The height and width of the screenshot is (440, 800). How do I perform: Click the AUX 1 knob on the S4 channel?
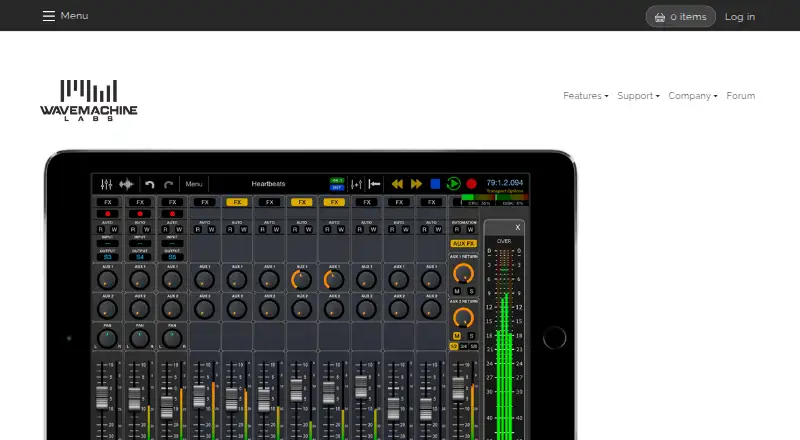pos(140,280)
